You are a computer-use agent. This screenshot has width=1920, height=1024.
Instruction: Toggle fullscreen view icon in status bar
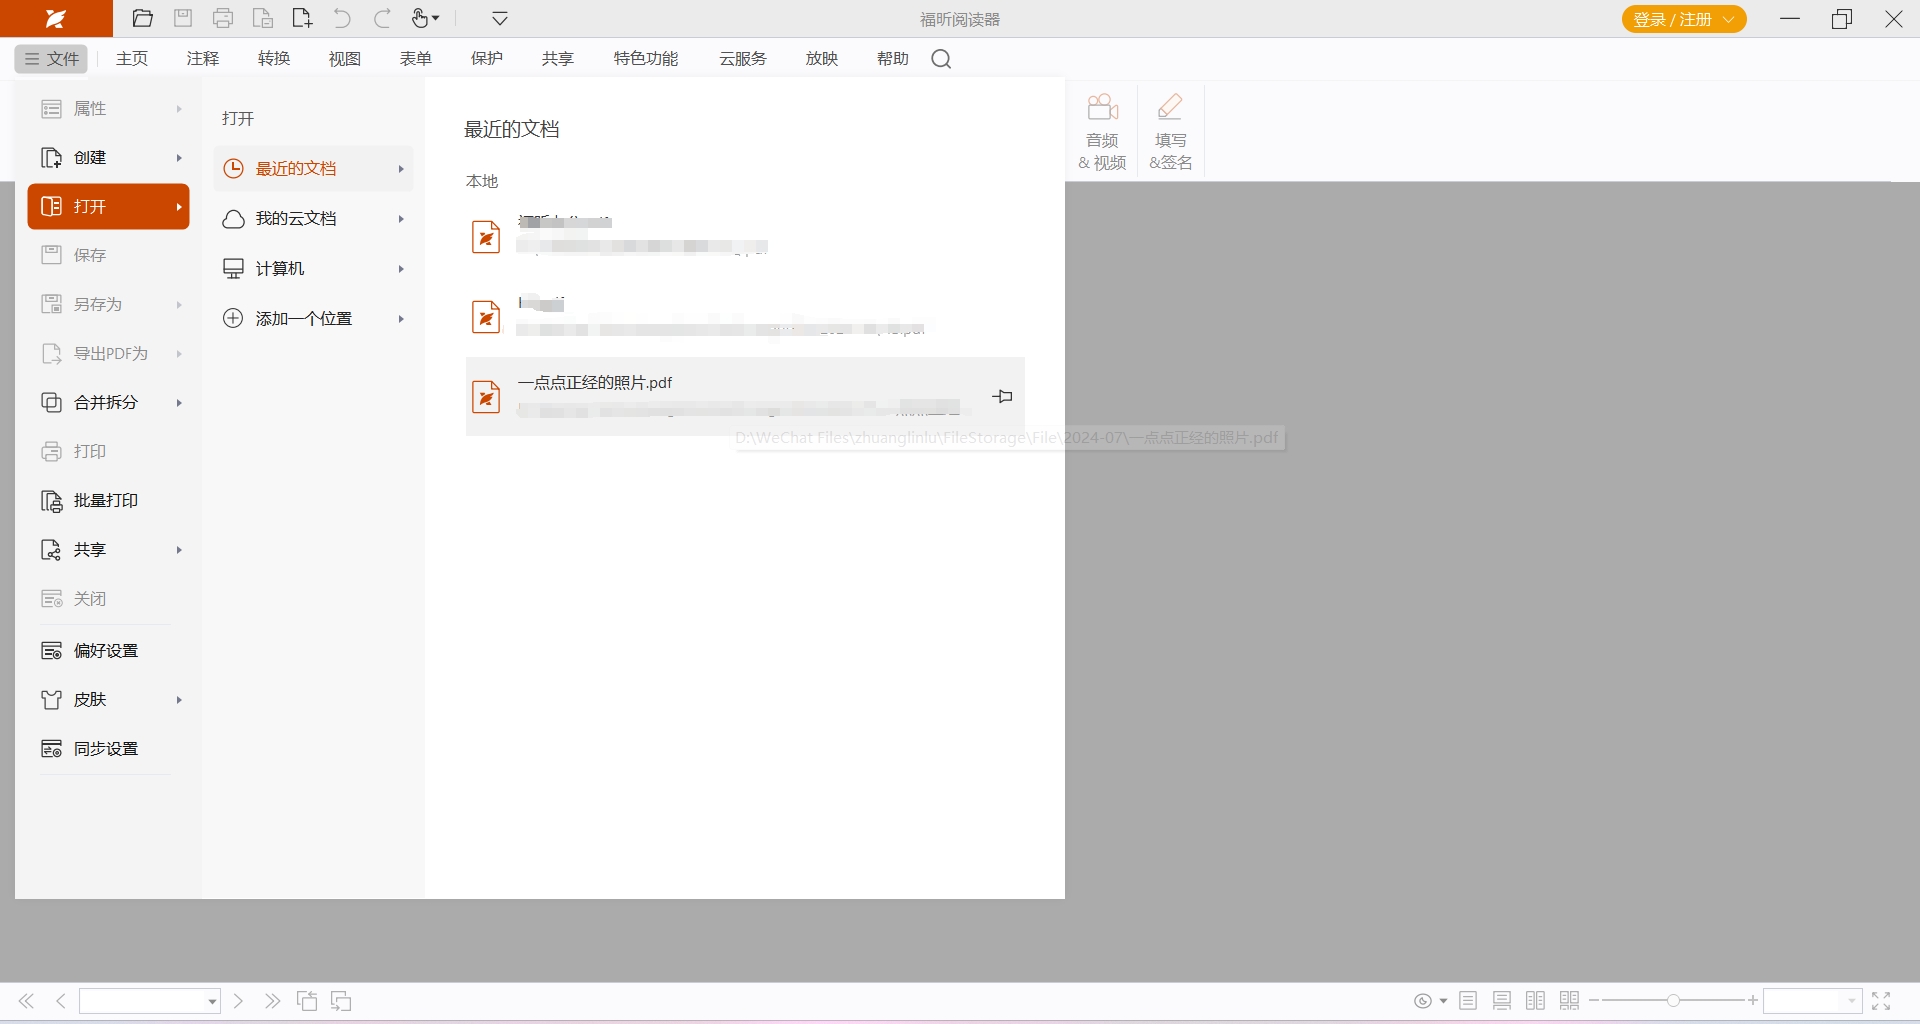[1881, 1001]
